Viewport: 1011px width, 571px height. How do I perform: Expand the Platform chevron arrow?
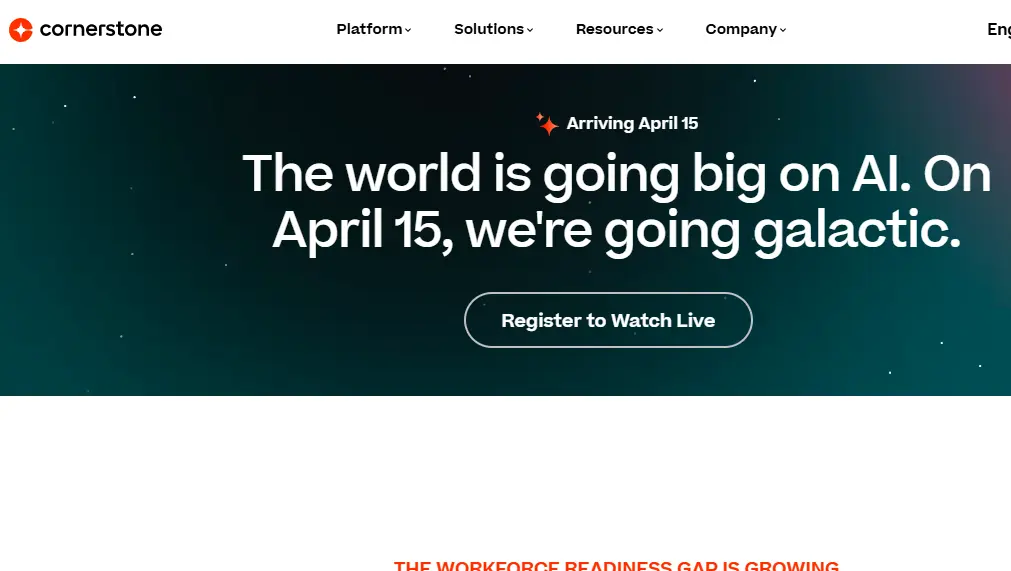pos(408,30)
